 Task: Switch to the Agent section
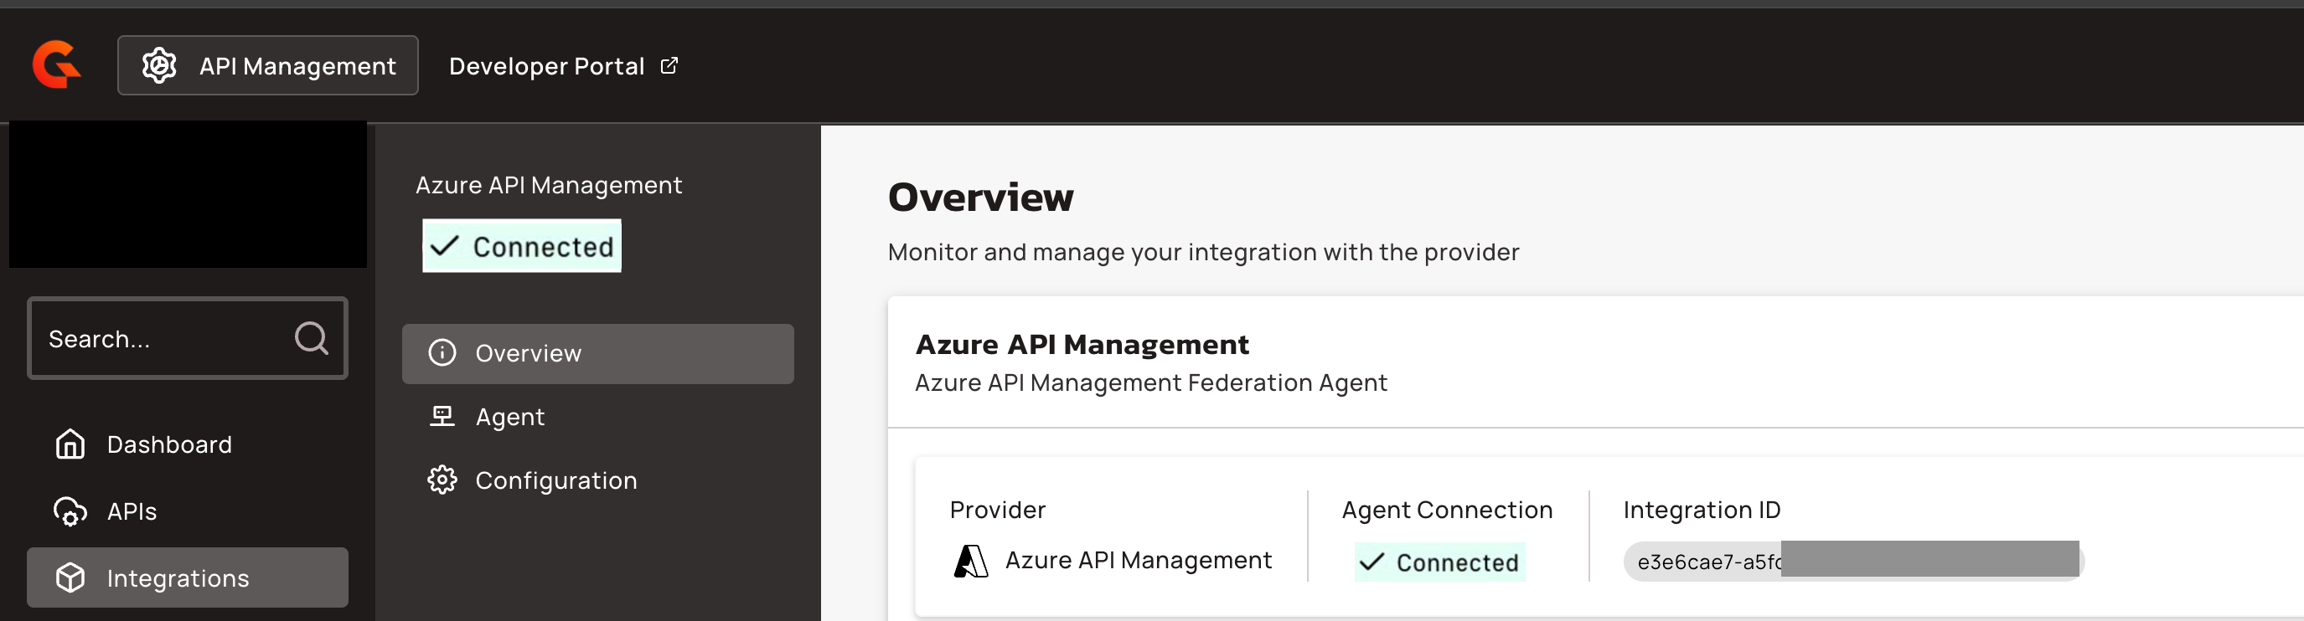pyautogui.click(x=510, y=416)
